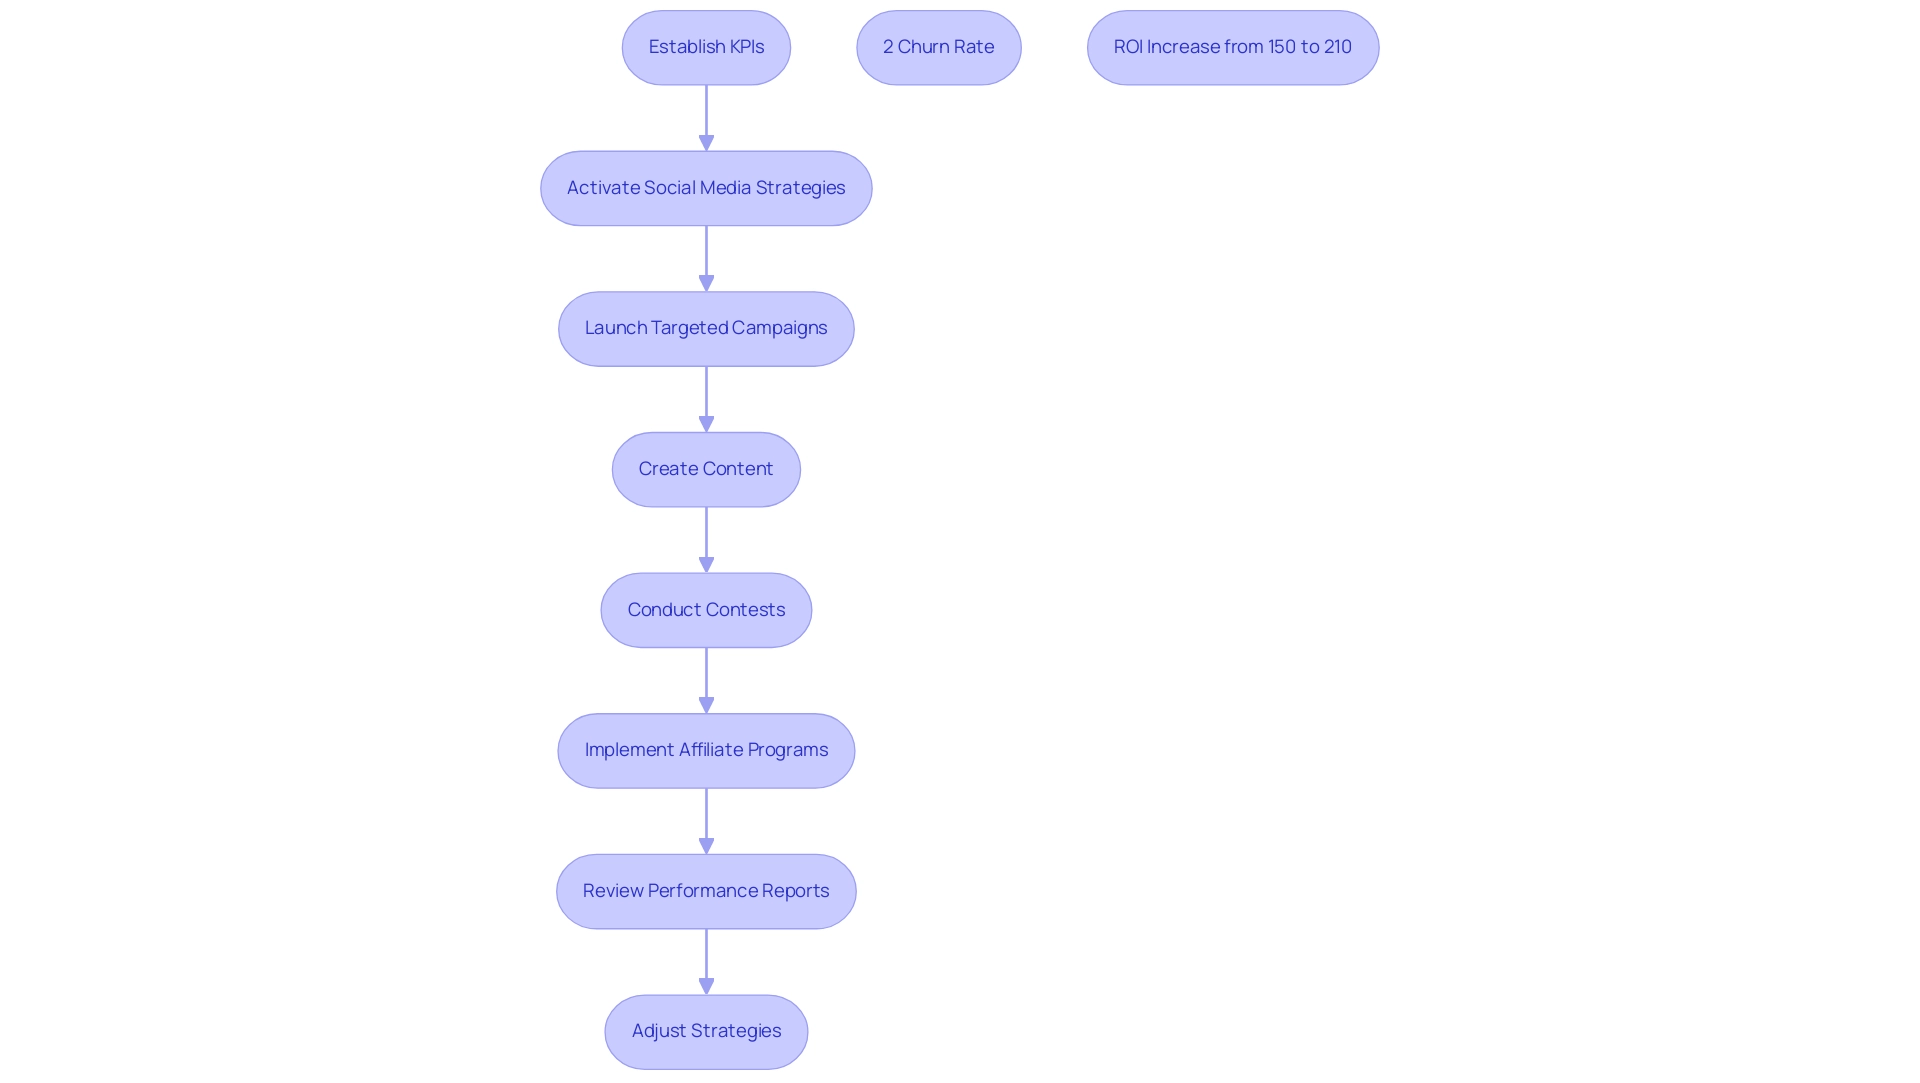Click the Conduct Contests node
Screen dimensions: 1920x1083
pyautogui.click(x=705, y=609)
